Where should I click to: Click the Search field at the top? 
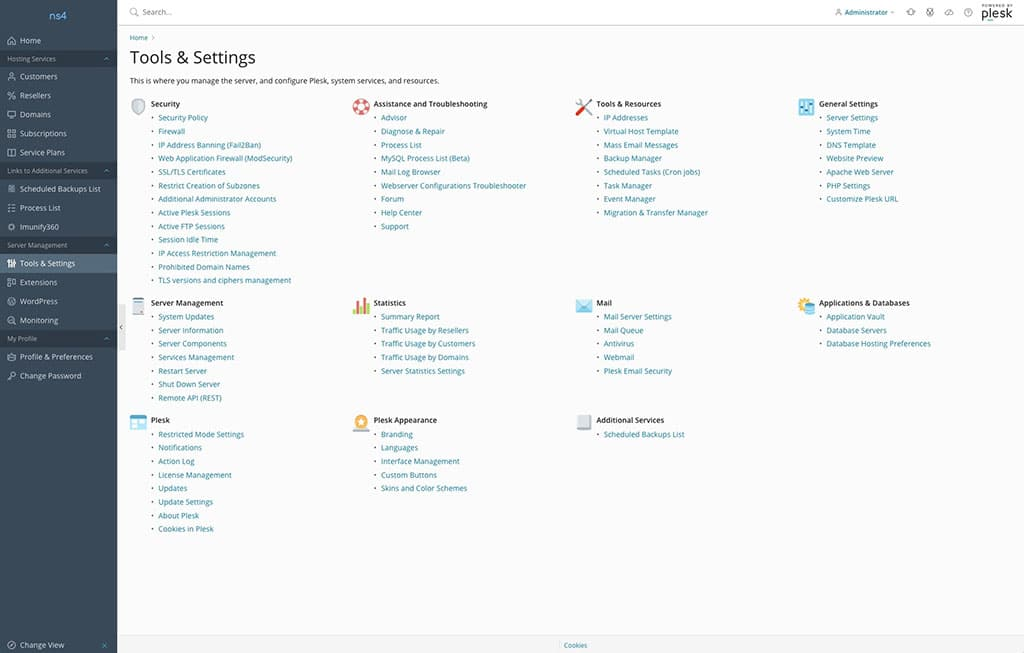tap(200, 12)
